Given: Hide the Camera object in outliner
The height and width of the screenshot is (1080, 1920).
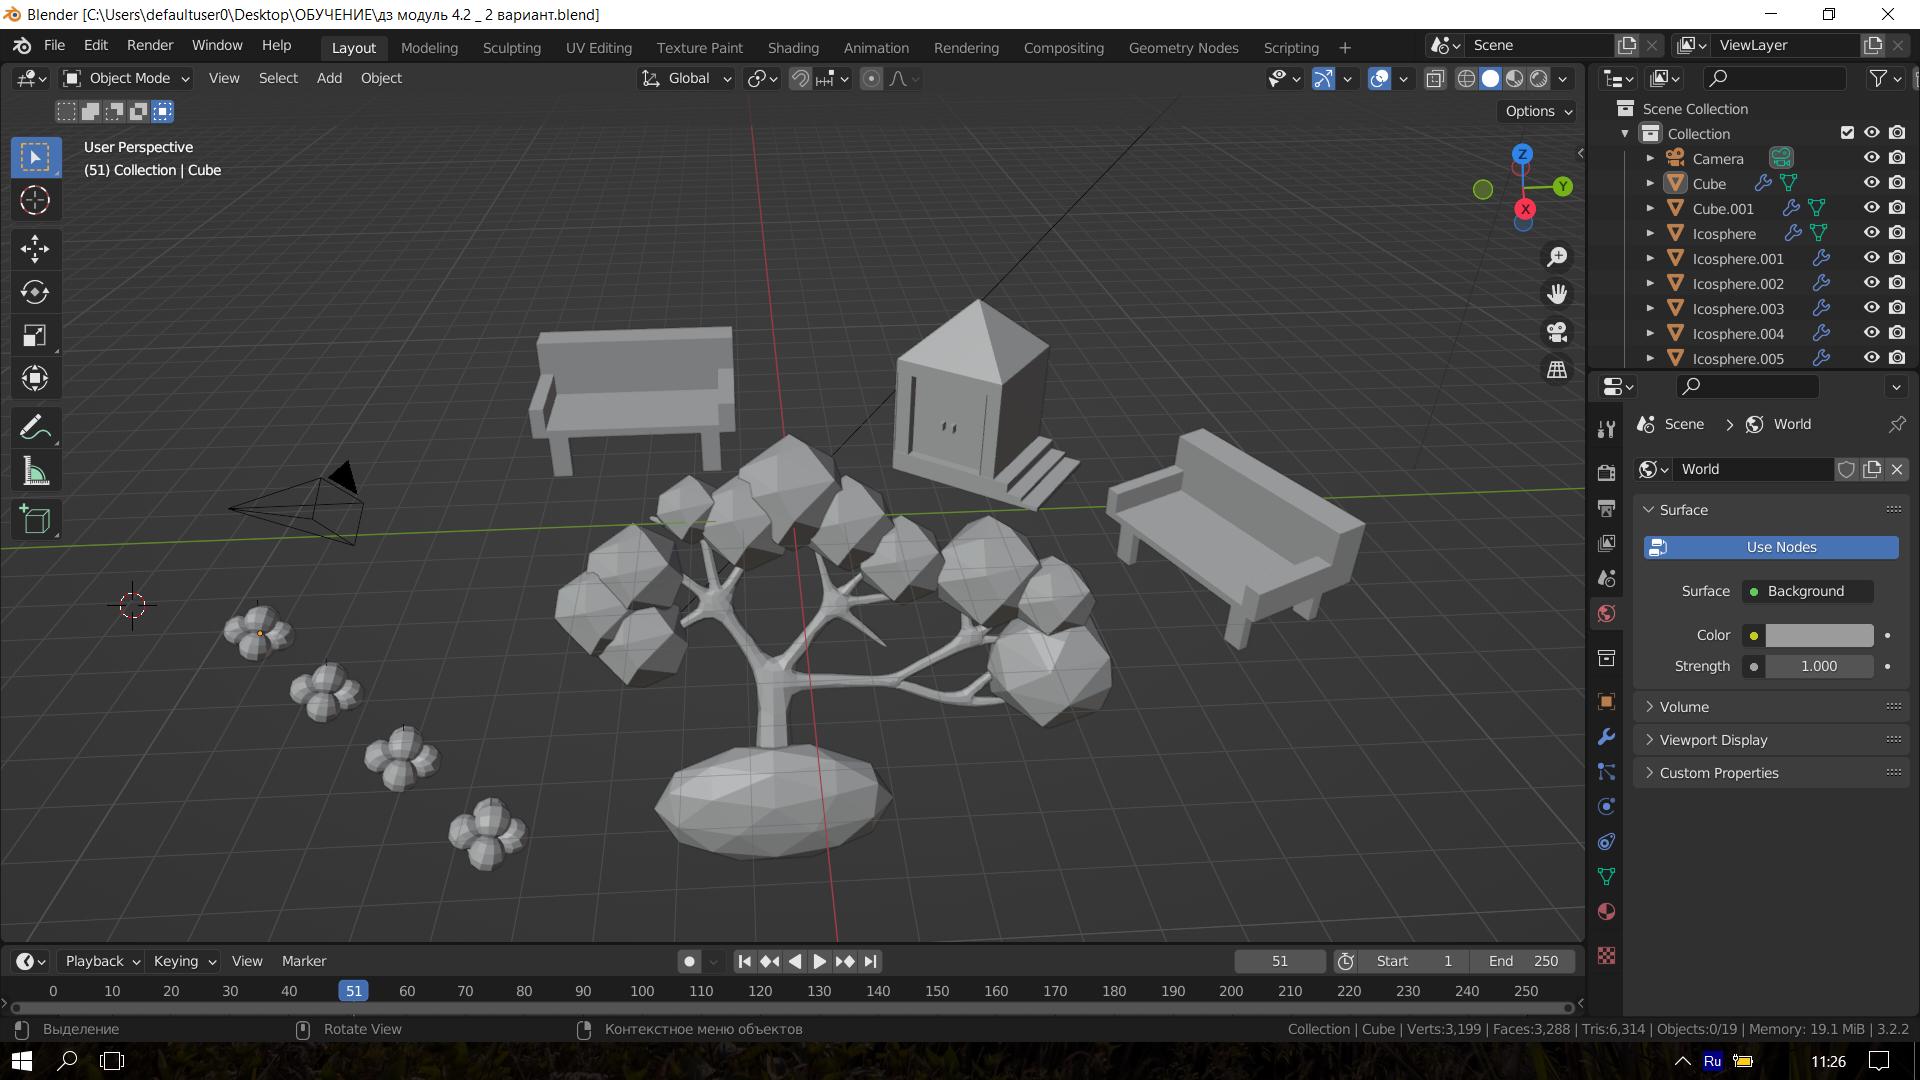Looking at the screenshot, I should [x=1870, y=157].
